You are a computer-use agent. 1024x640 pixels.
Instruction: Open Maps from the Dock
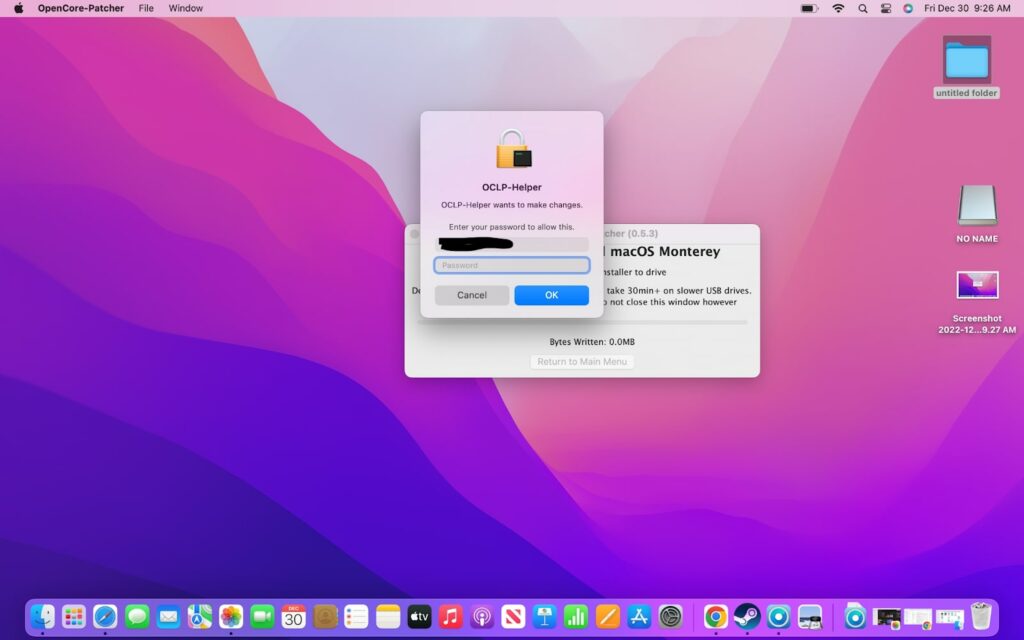tap(199, 616)
